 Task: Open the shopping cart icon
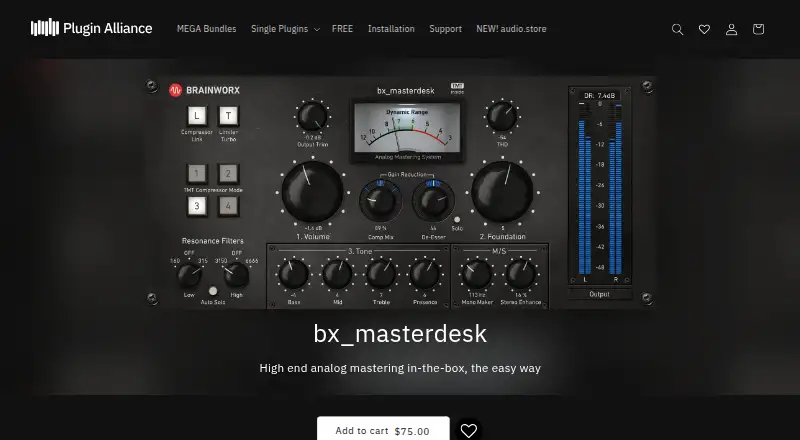(758, 29)
